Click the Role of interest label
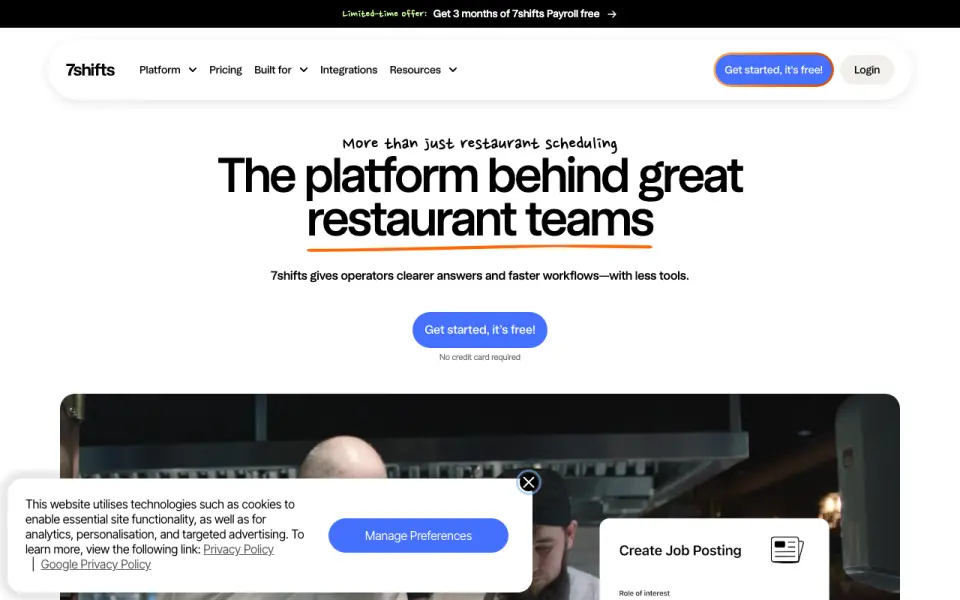Viewport: 960px width, 600px height. pos(644,593)
